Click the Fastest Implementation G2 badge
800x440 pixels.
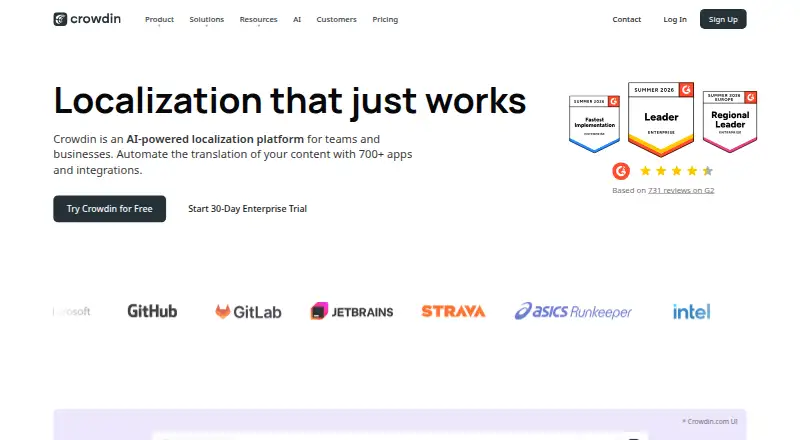click(x=594, y=124)
